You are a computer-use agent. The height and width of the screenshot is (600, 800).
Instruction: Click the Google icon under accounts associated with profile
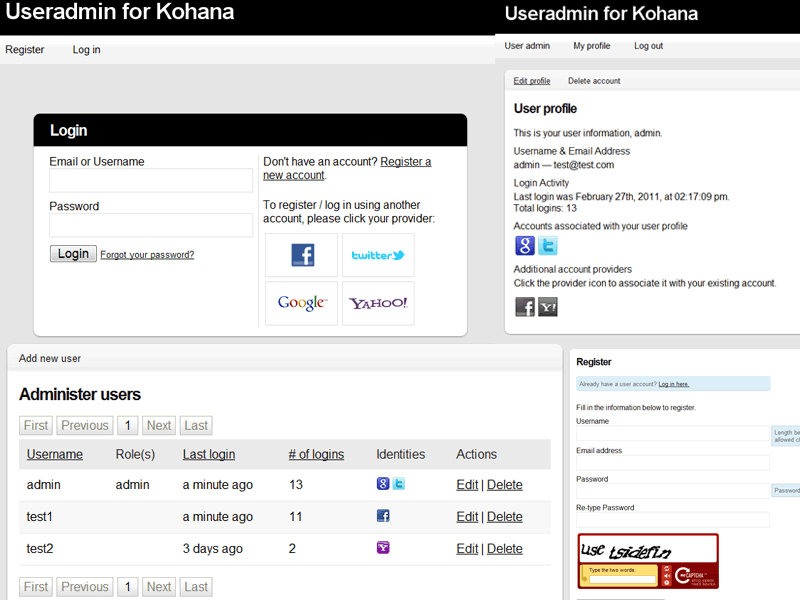(524, 245)
